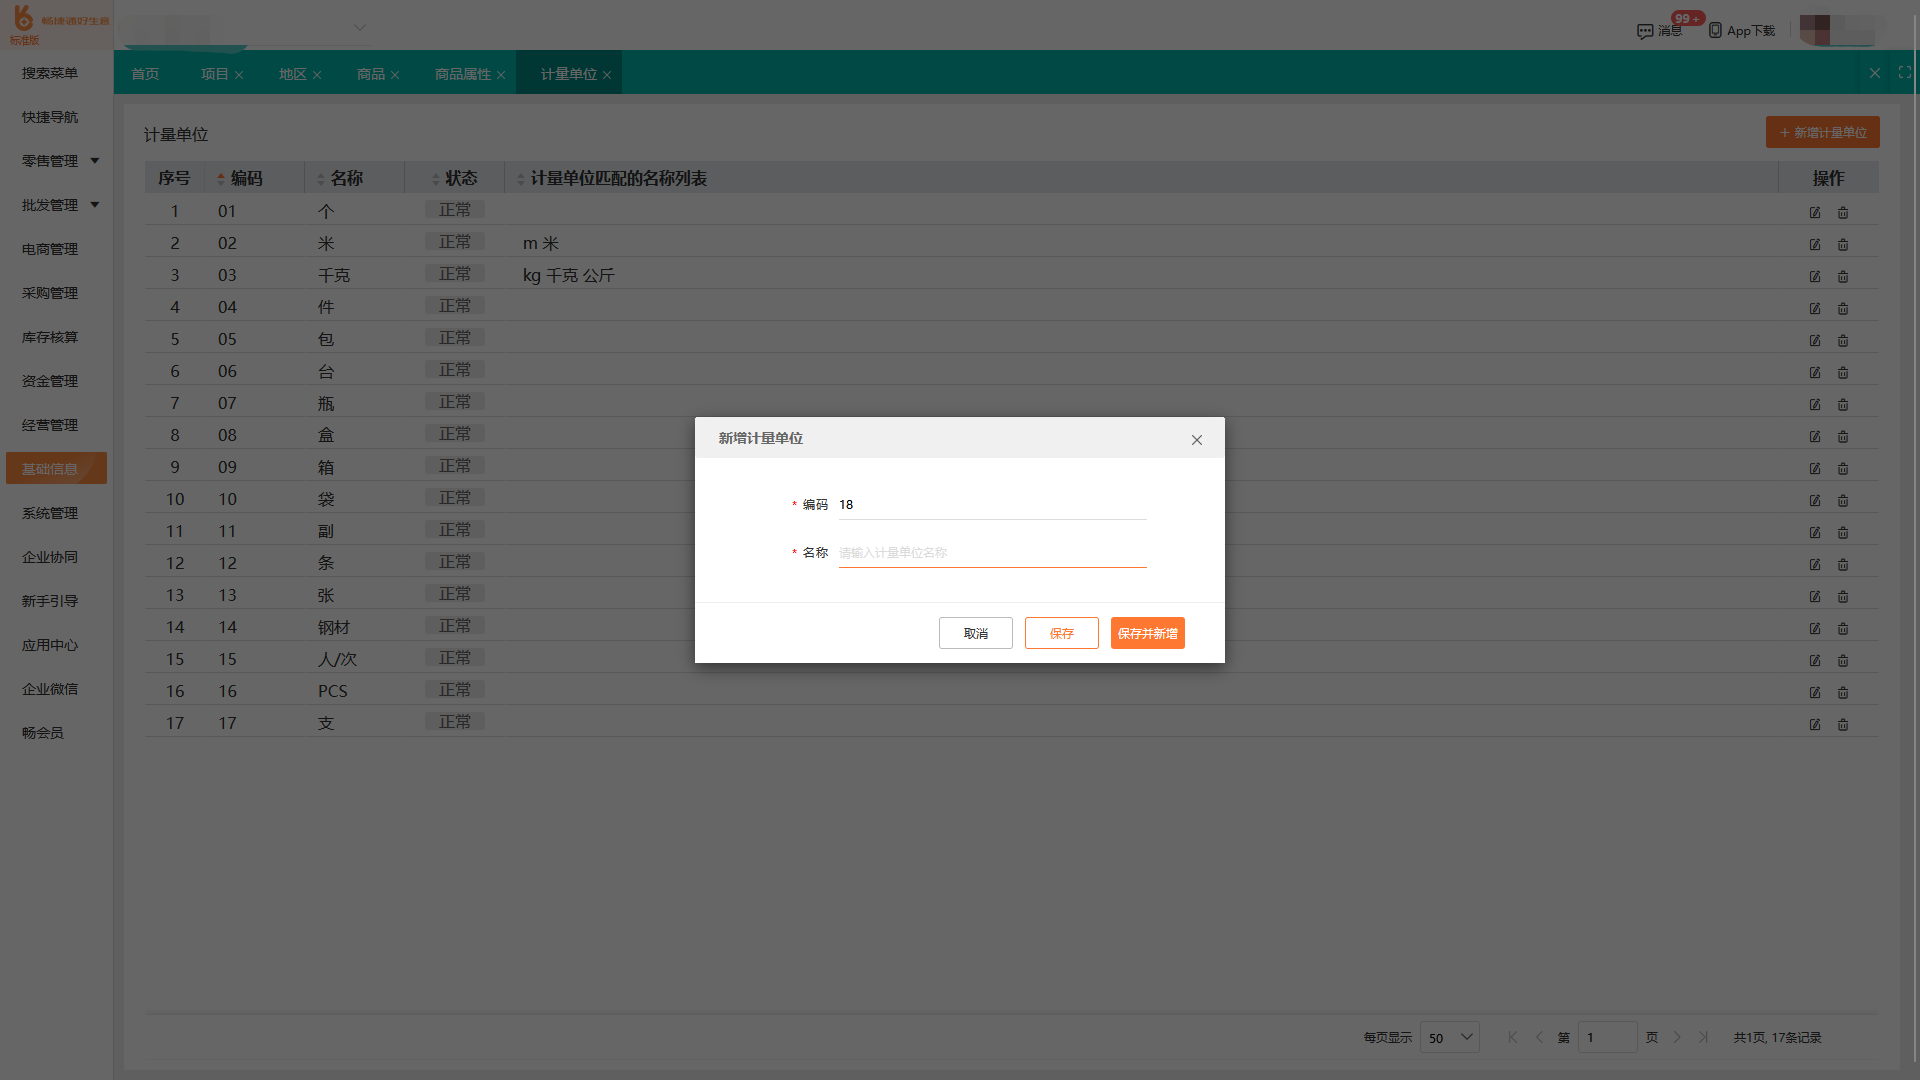Click the 名称 input field in dialog
The image size is (1920, 1080).
992,553
